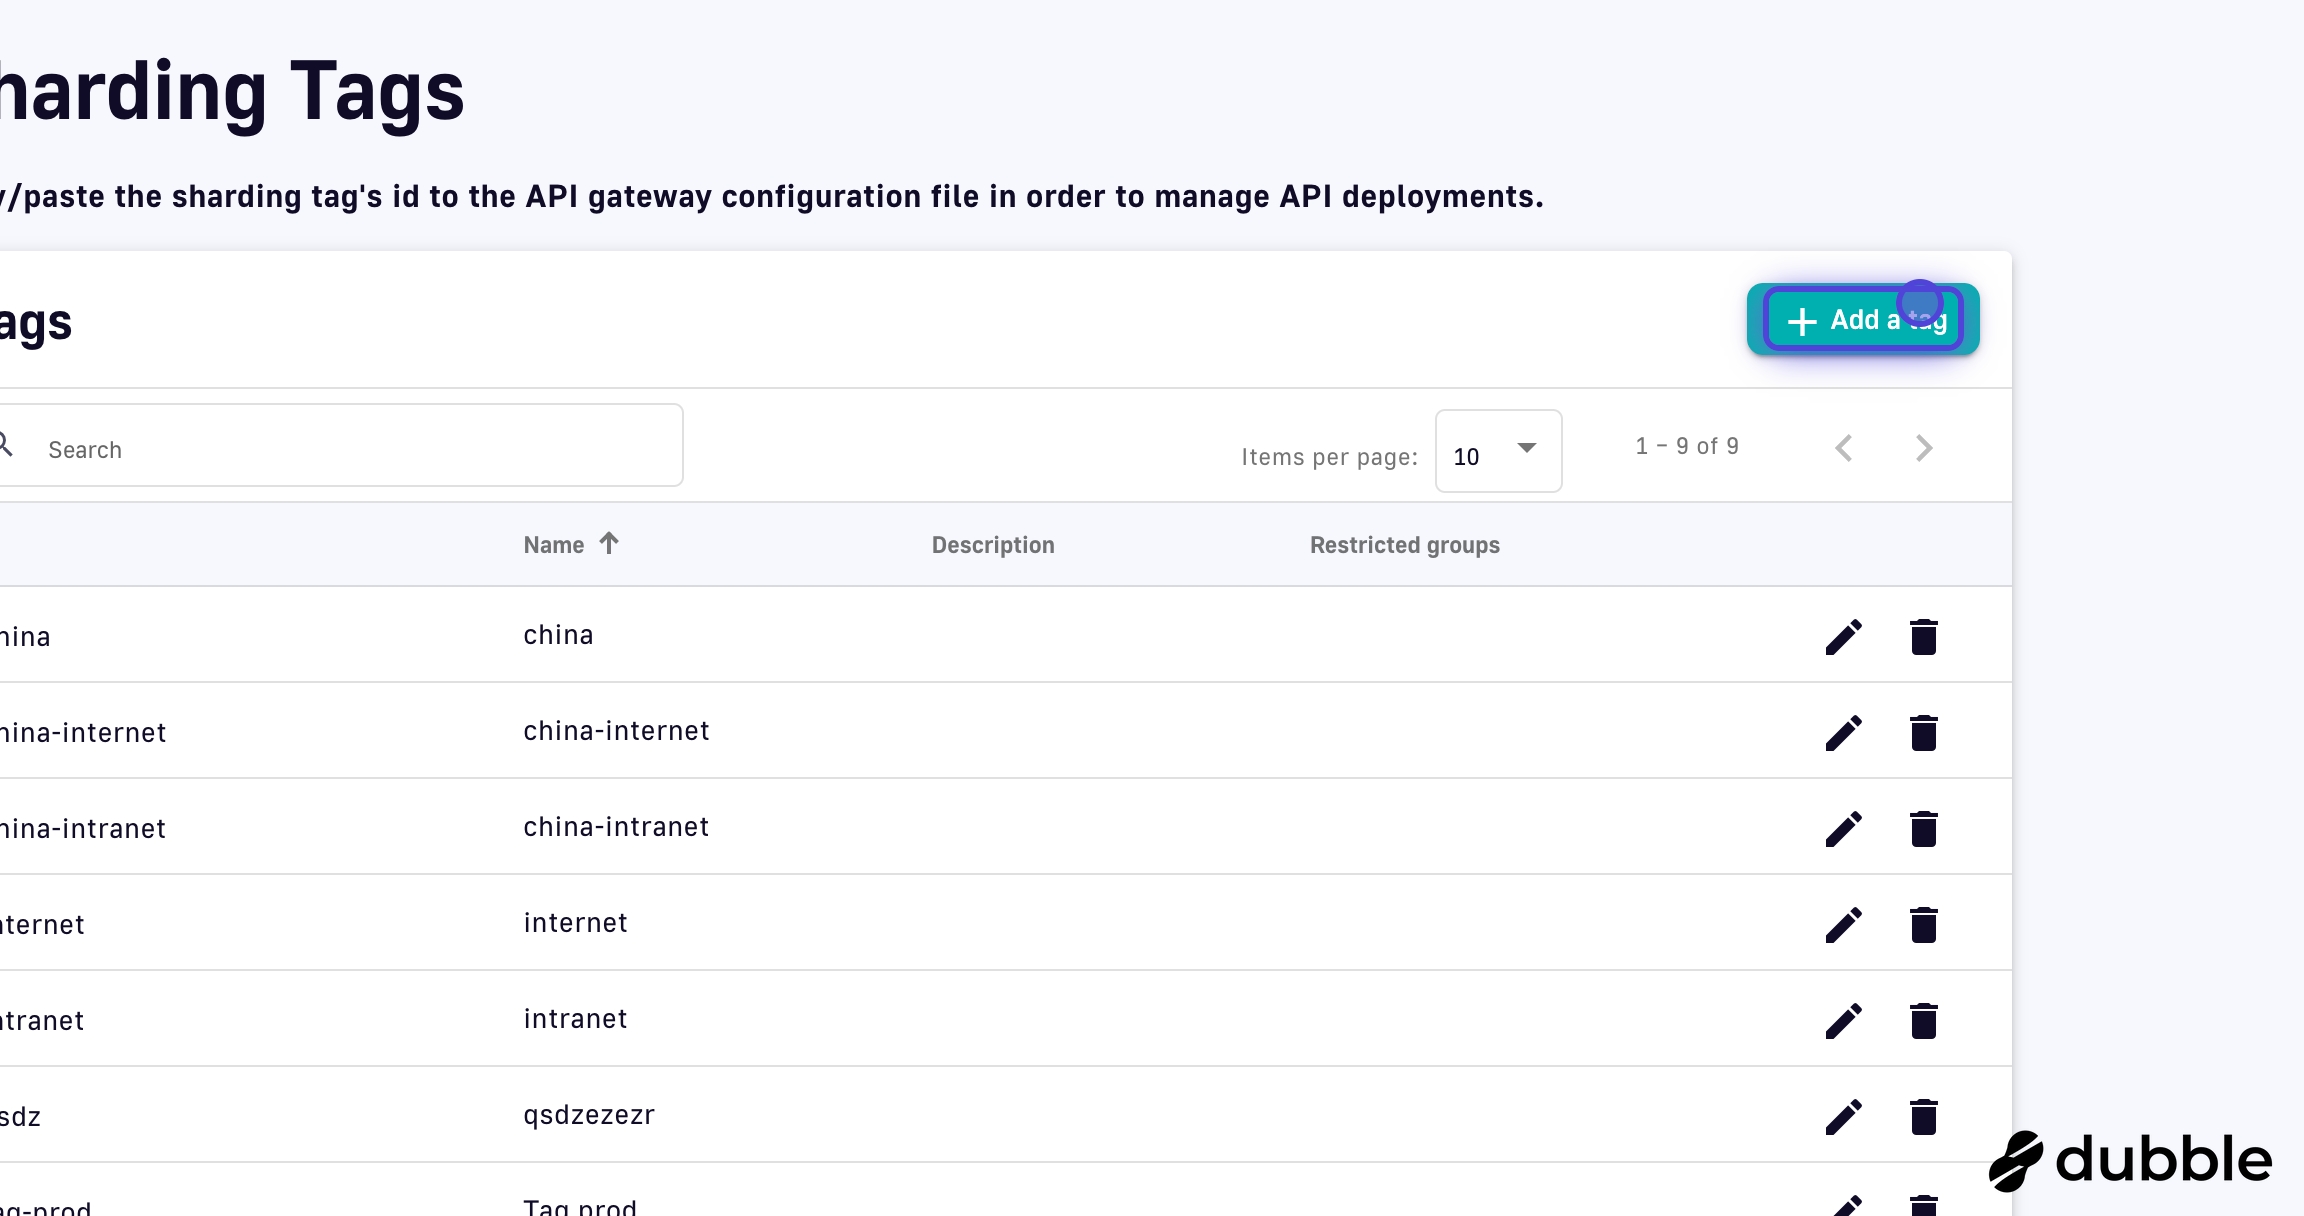The image size is (2304, 1216).
Task: Edit the china-internet tag
Action: [x=1843, y=733]
